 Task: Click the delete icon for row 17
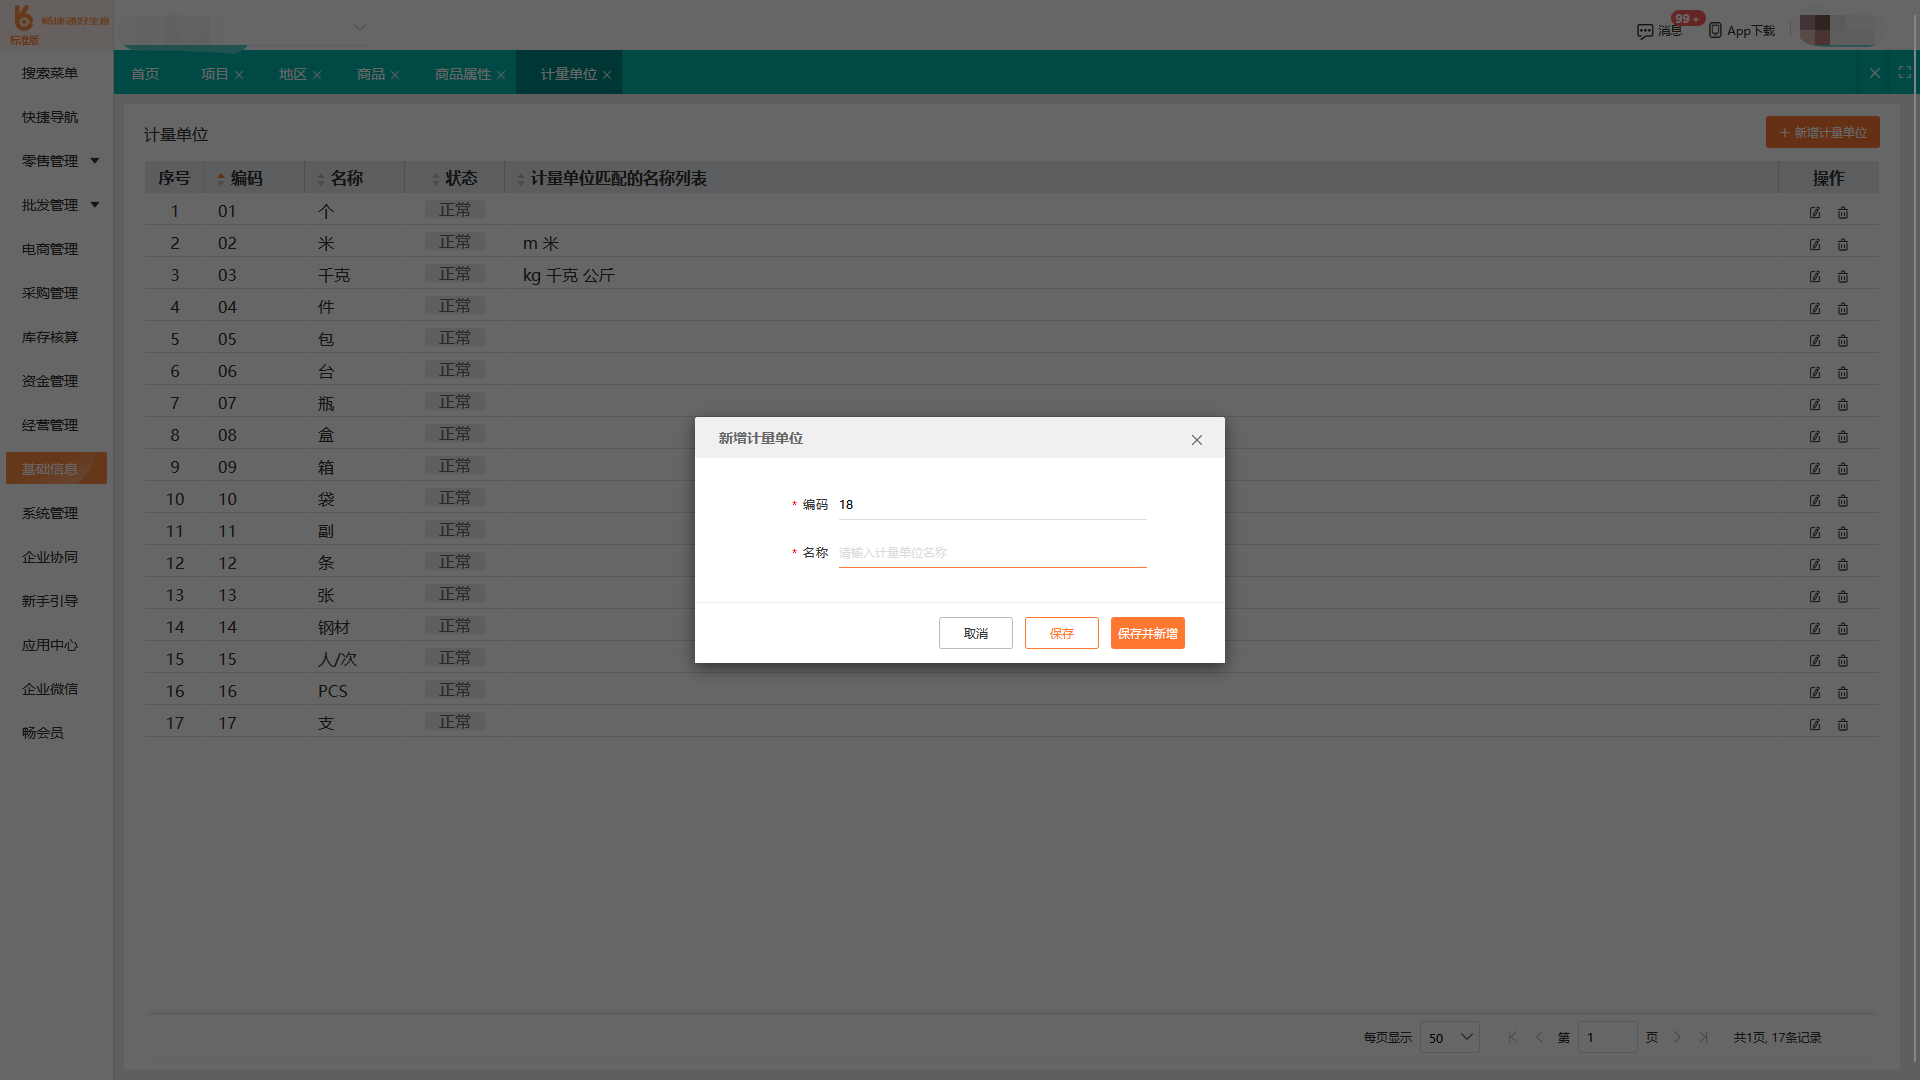click(1844, 724)
